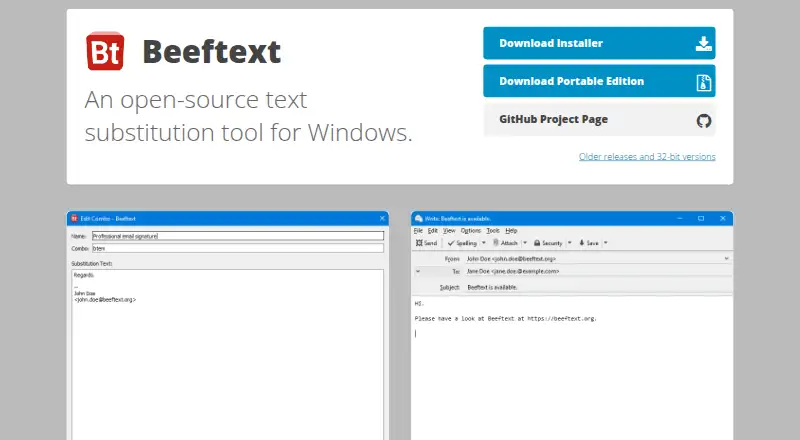Open the Edit menu in the Write window

(433, 231)
